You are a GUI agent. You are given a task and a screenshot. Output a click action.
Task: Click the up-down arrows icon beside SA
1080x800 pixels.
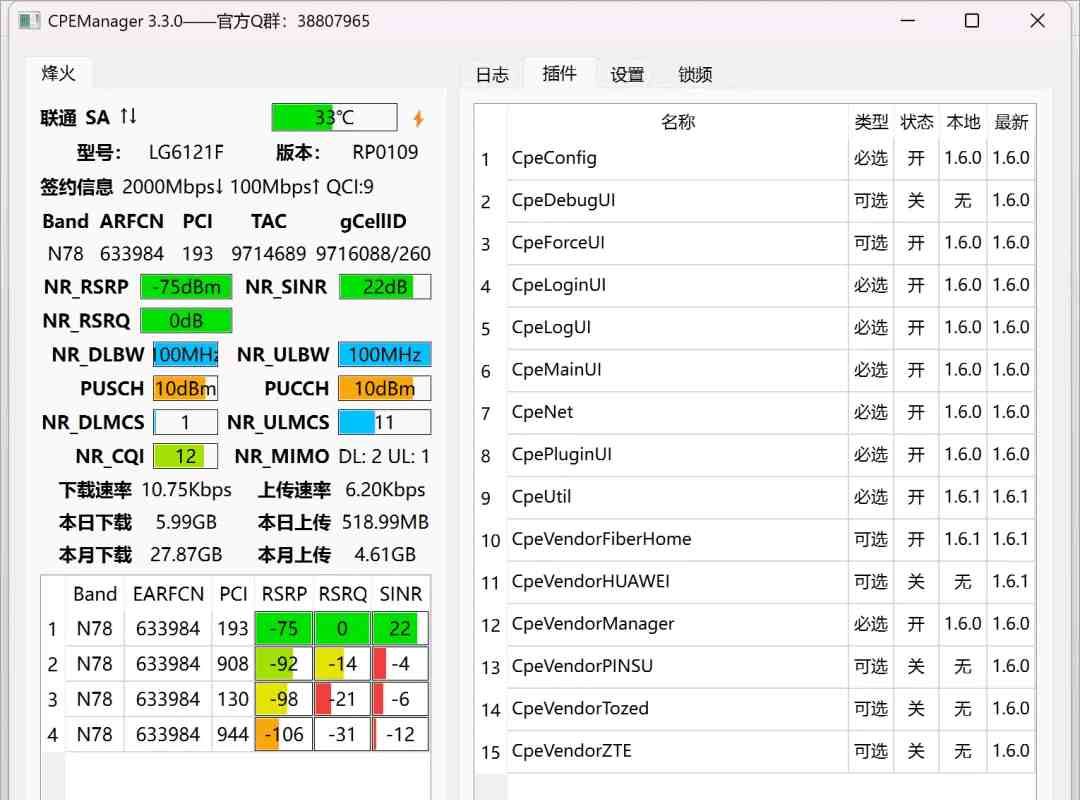coord(128,116)
